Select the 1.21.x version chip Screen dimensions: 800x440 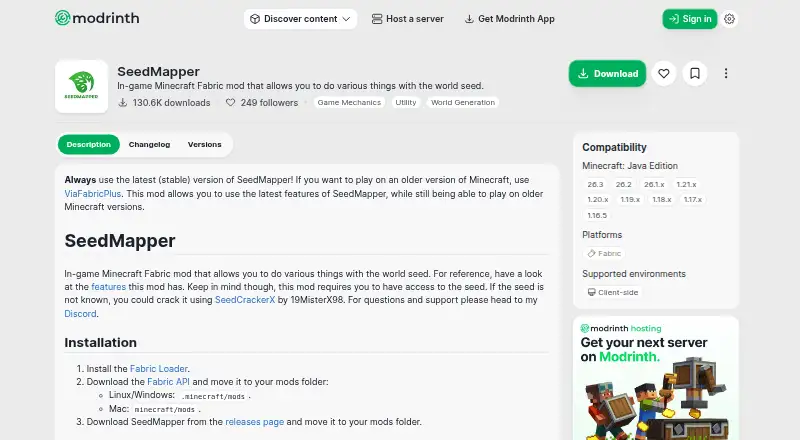coord(686,184)
